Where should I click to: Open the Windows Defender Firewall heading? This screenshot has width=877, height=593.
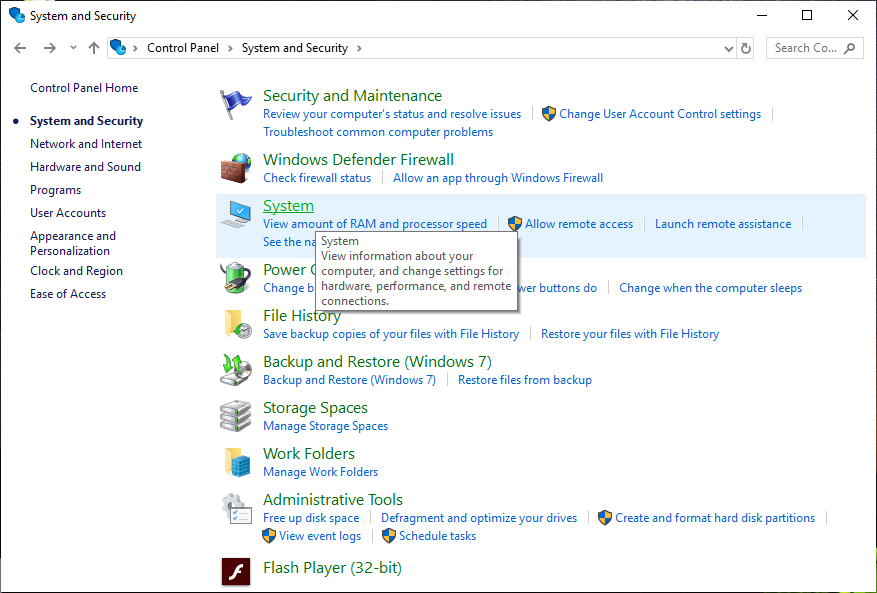pos(359,159)
